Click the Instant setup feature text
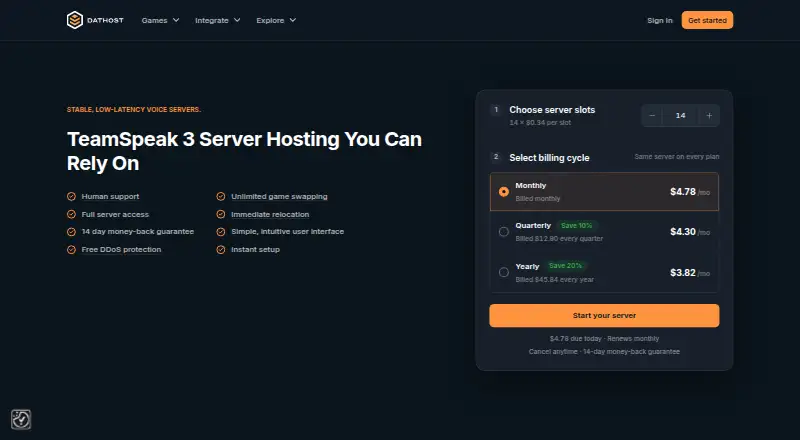Screen dimensions: 800x440 pos(255,250)
